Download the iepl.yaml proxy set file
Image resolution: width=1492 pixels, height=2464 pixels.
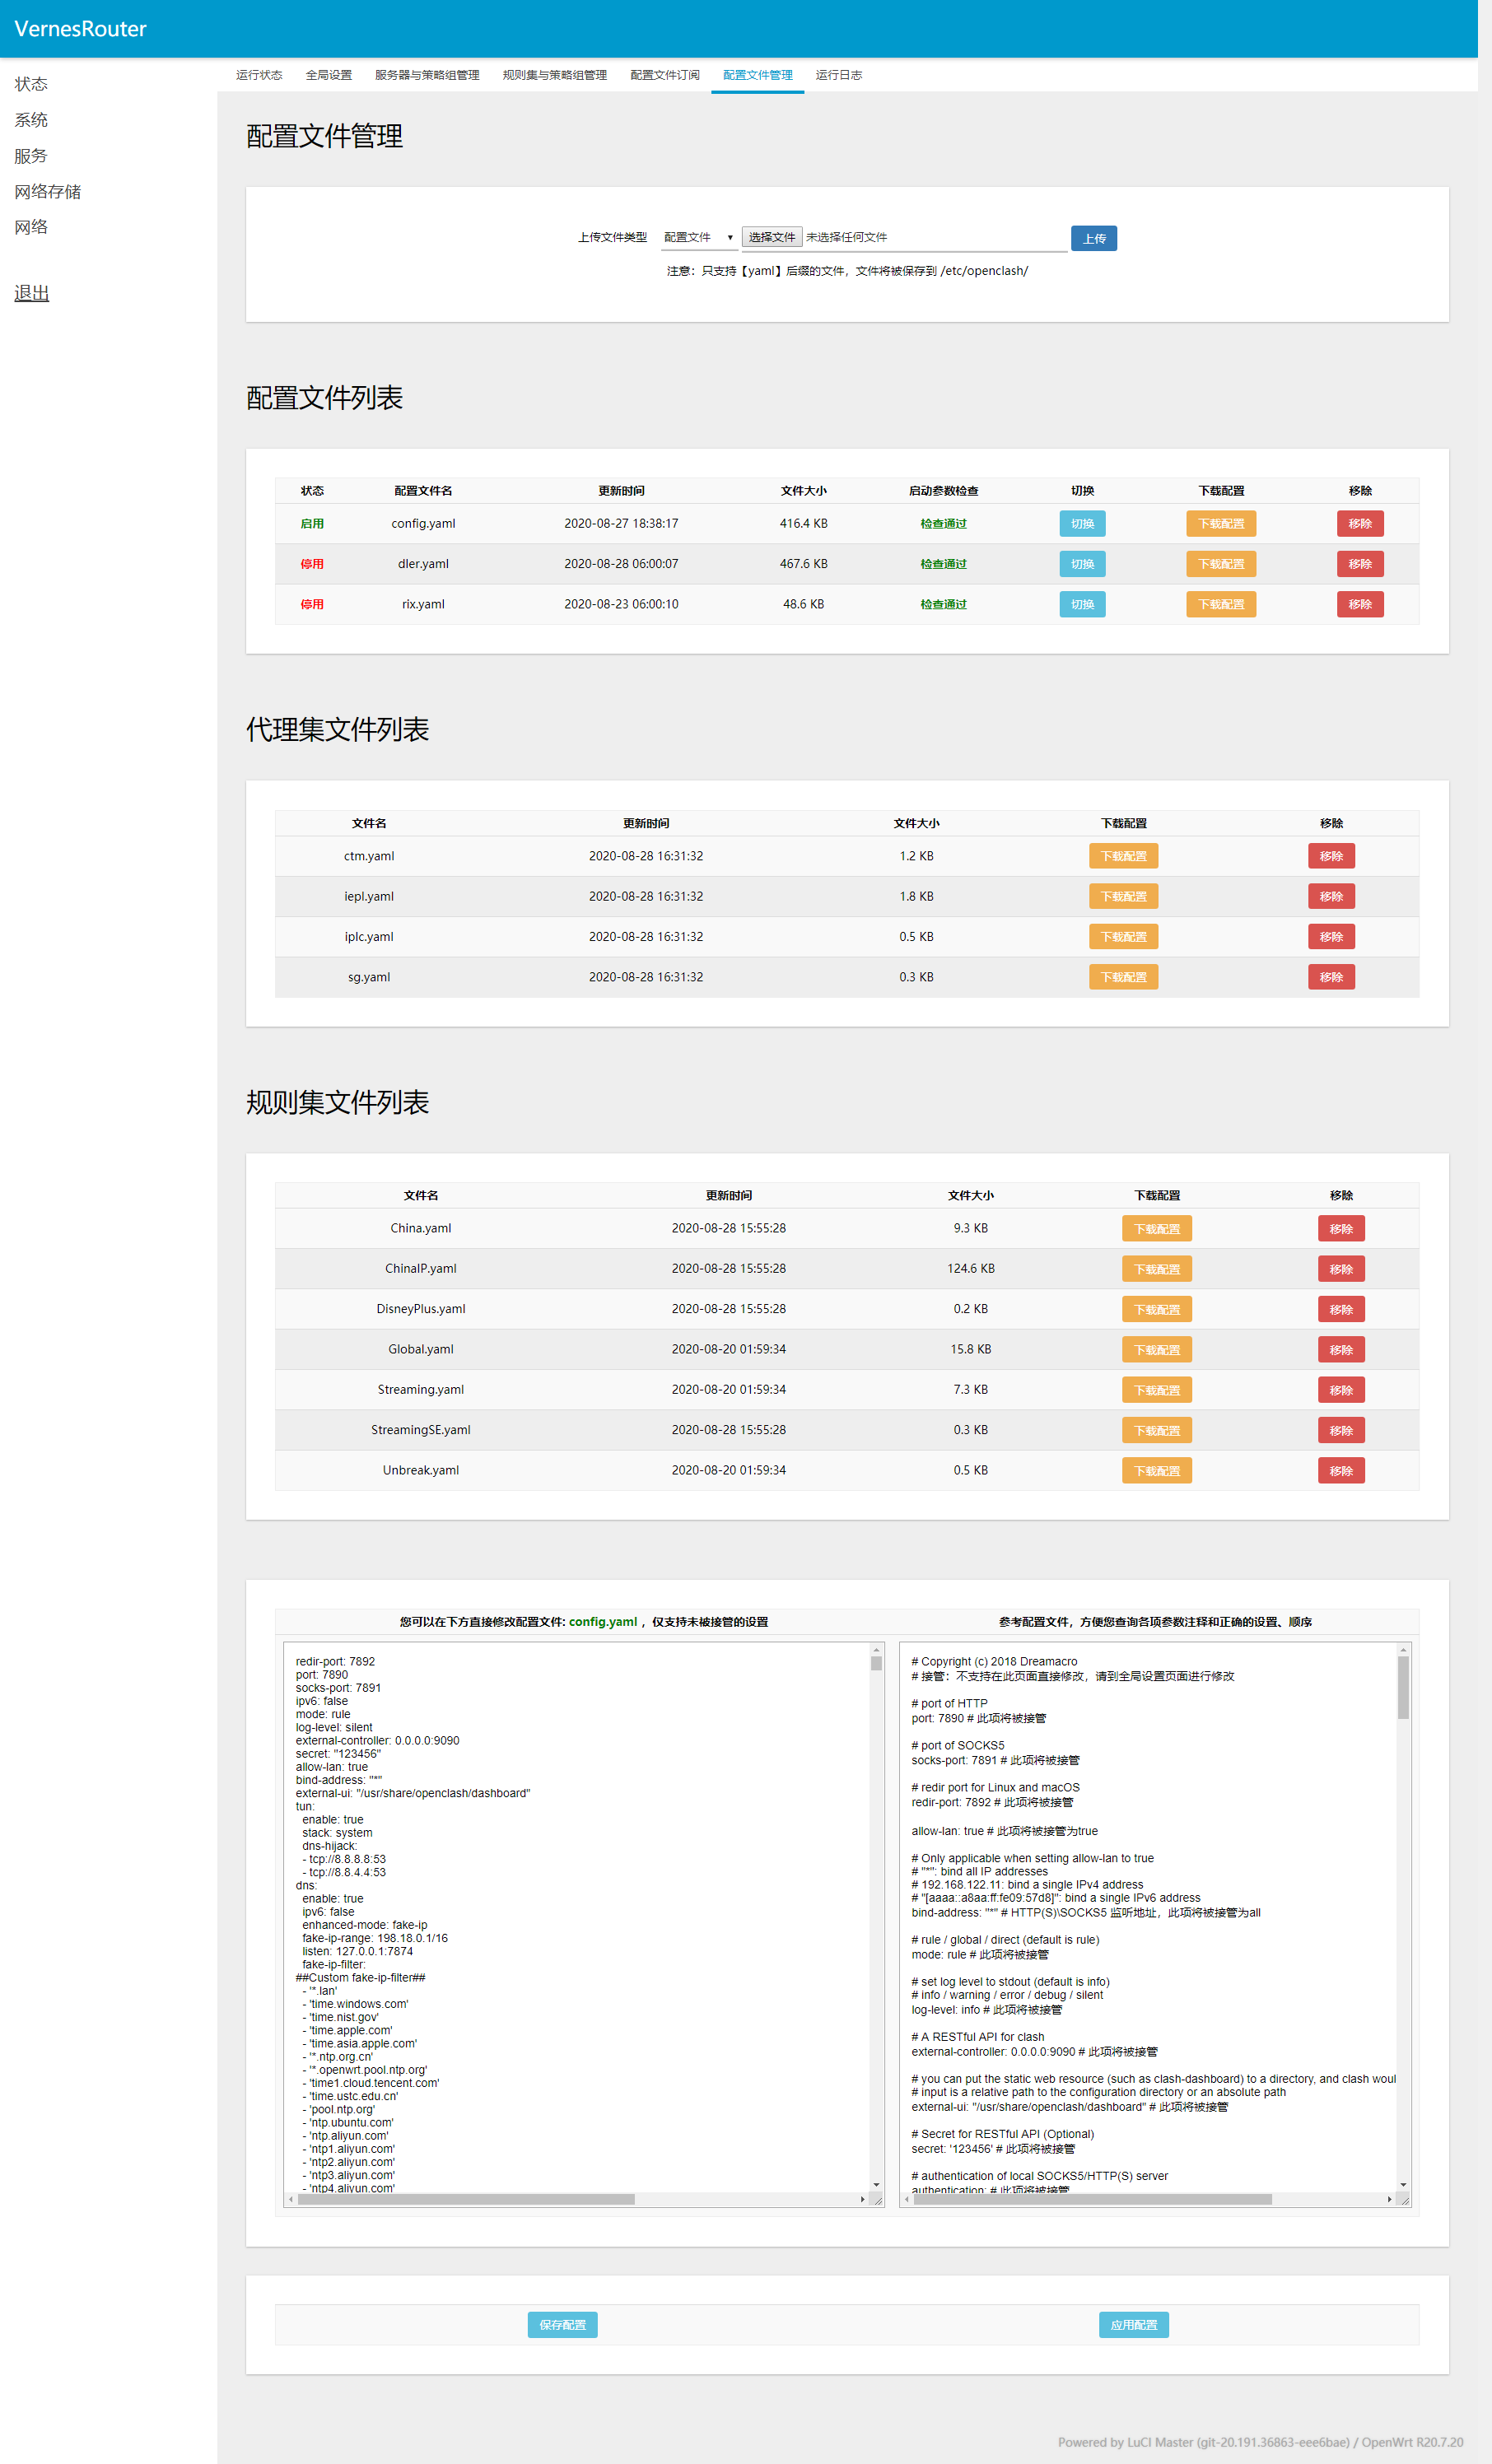coord(1123,897)
